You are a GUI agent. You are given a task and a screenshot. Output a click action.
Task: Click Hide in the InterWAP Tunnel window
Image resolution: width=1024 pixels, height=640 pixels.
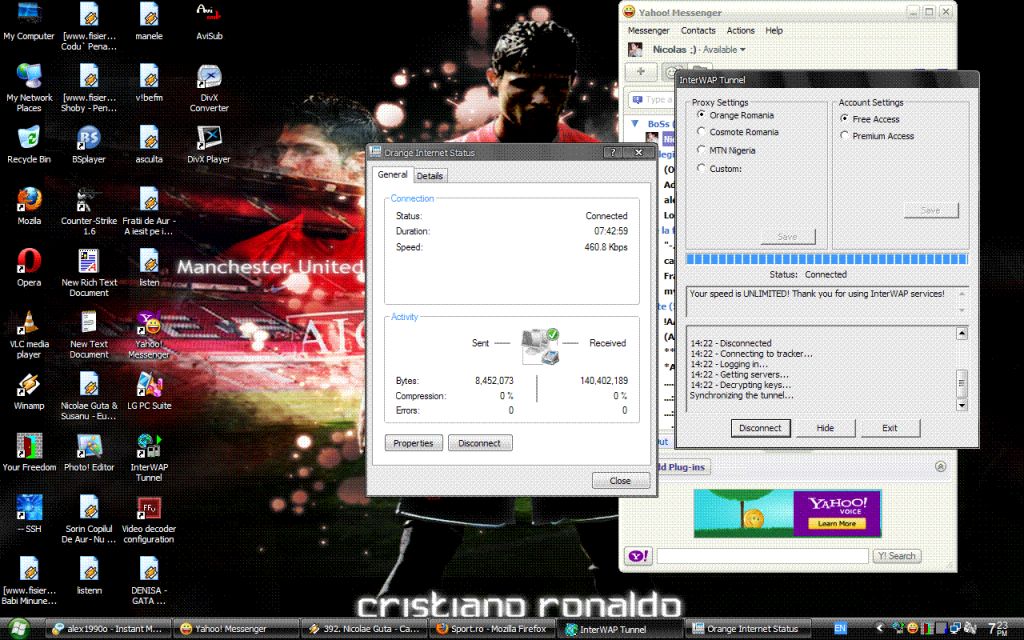point(825,428)
